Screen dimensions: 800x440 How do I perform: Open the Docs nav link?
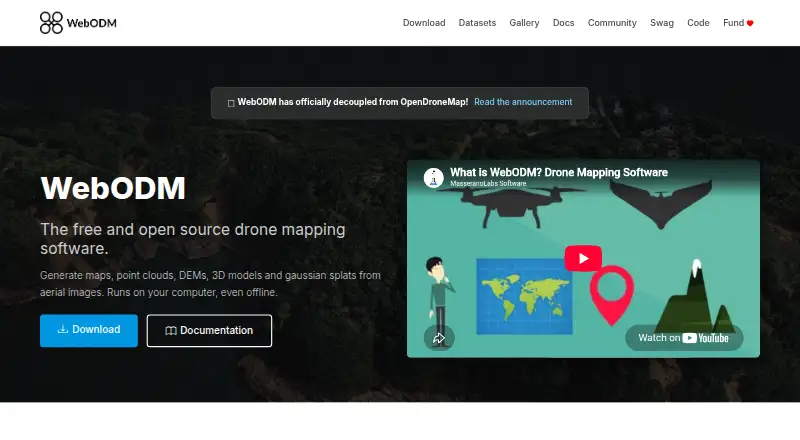click(x=563, y=23)
